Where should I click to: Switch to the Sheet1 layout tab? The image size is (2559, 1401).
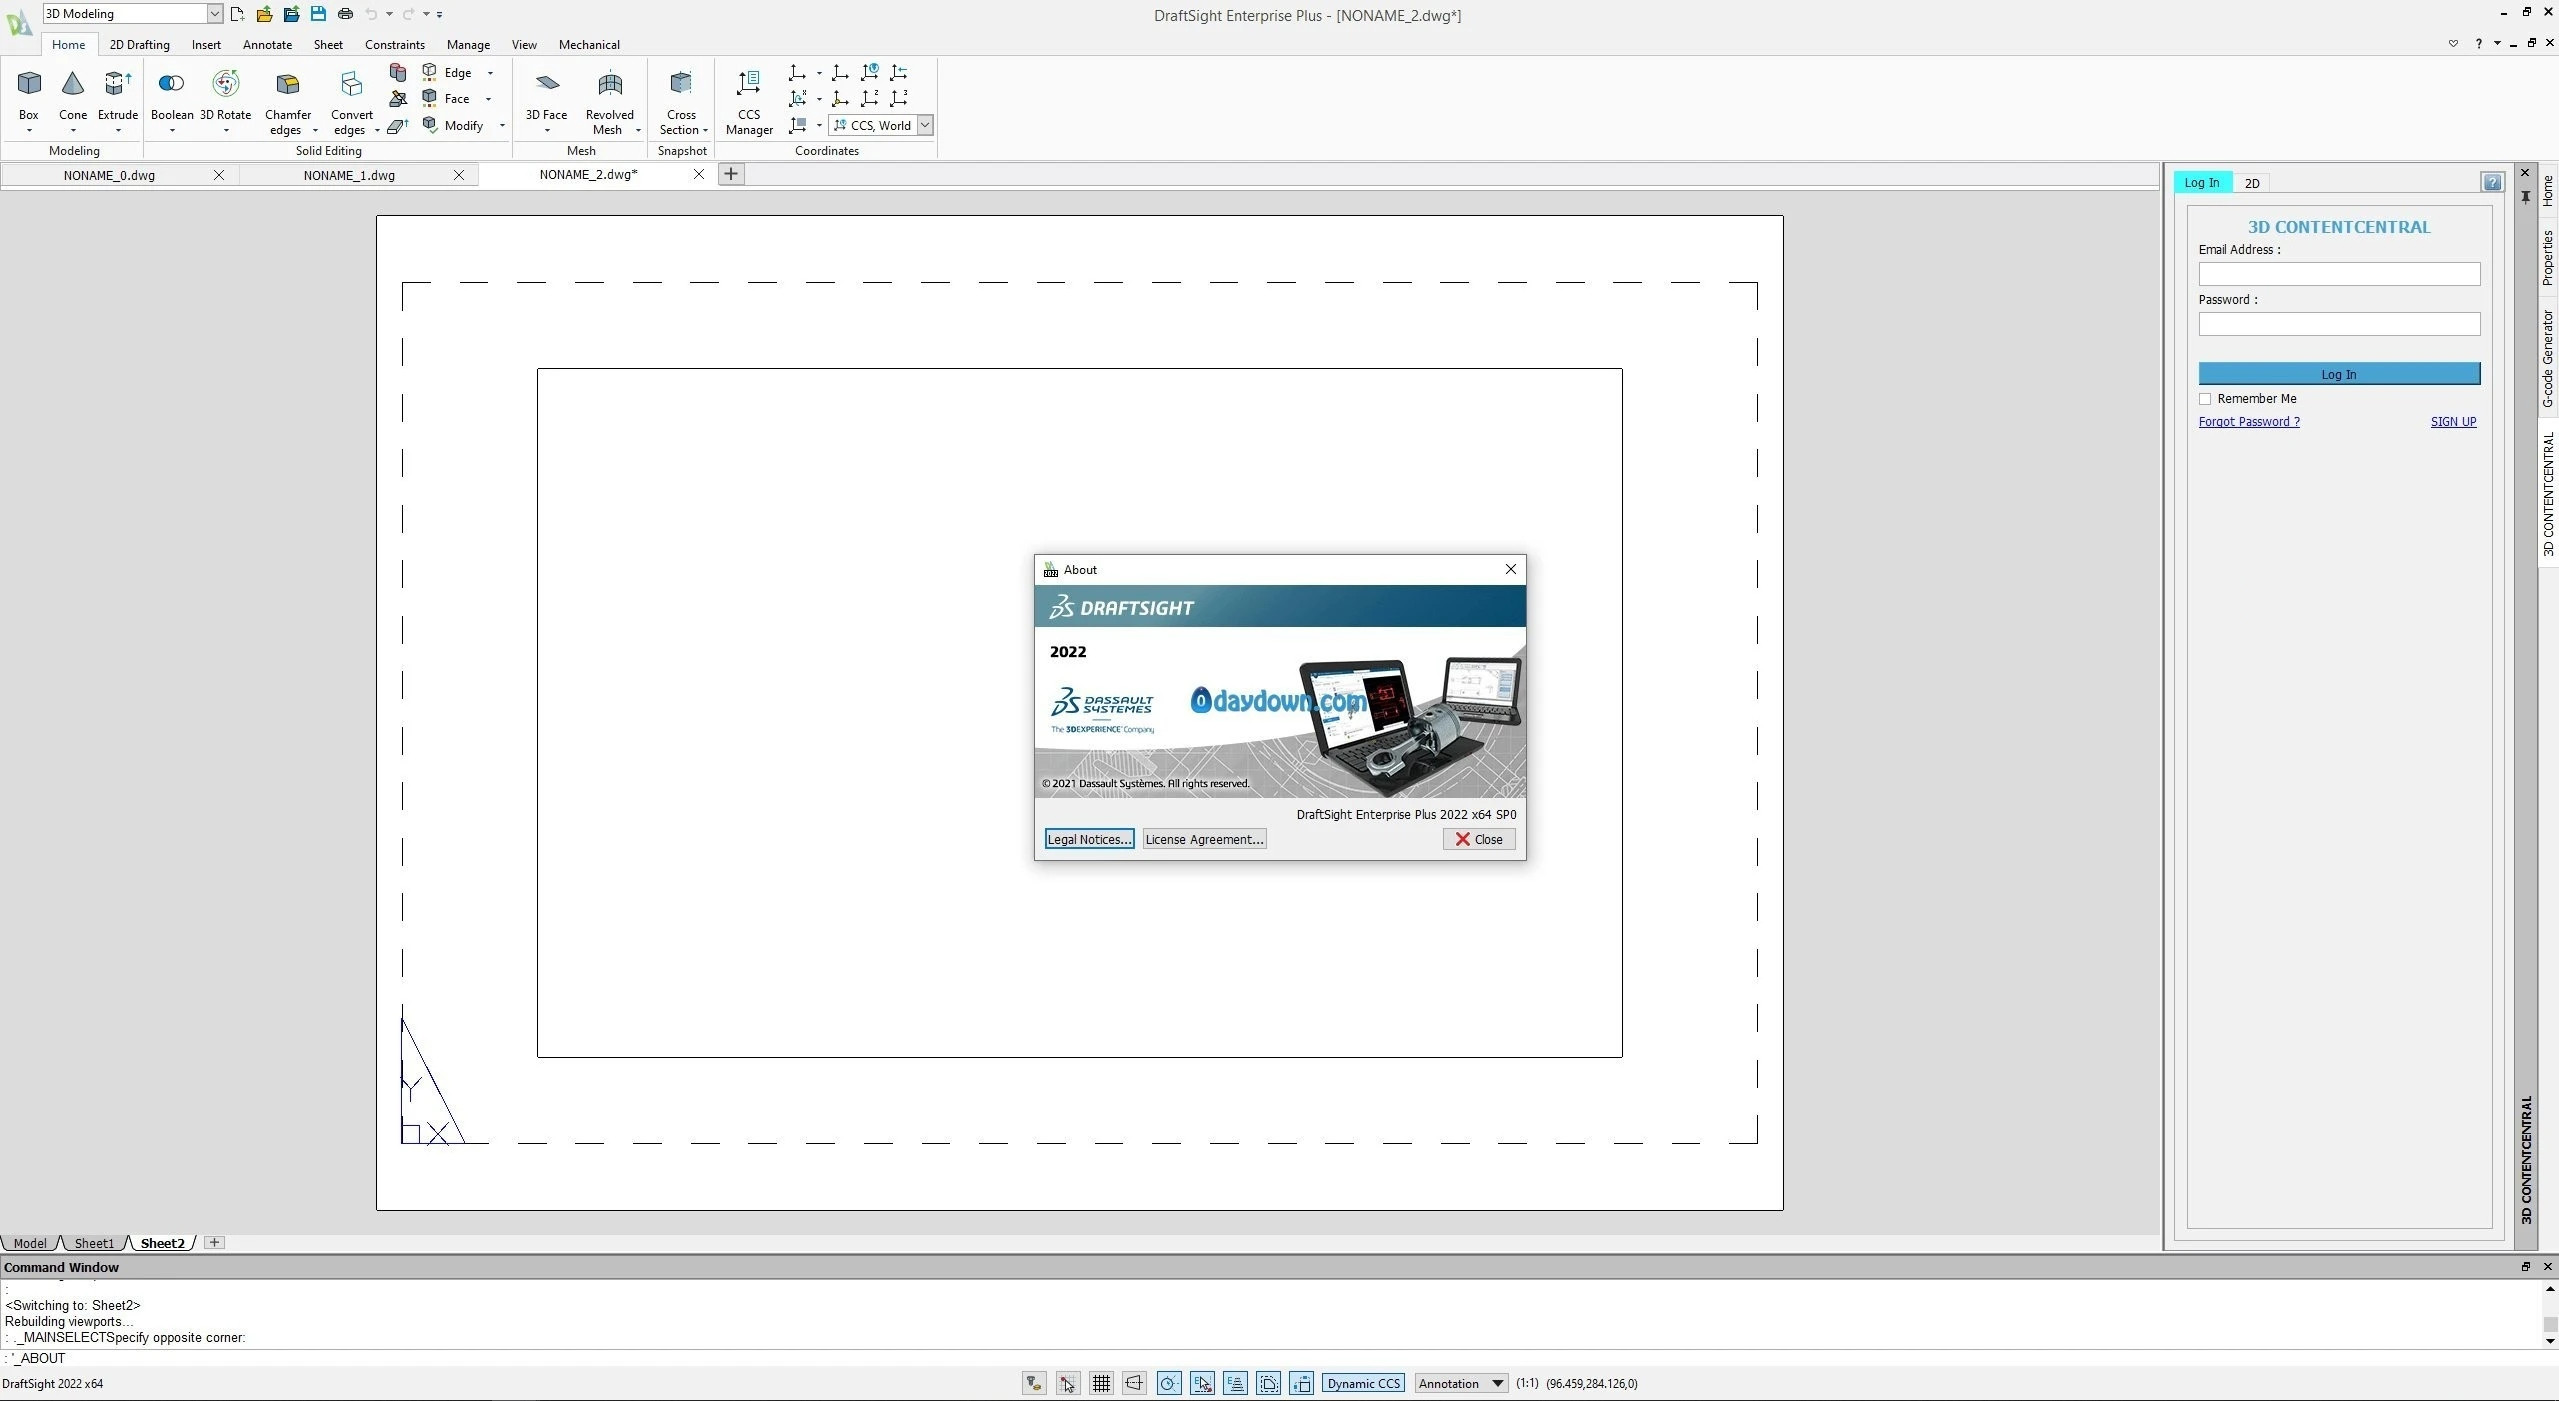(x=94, y=1243)
